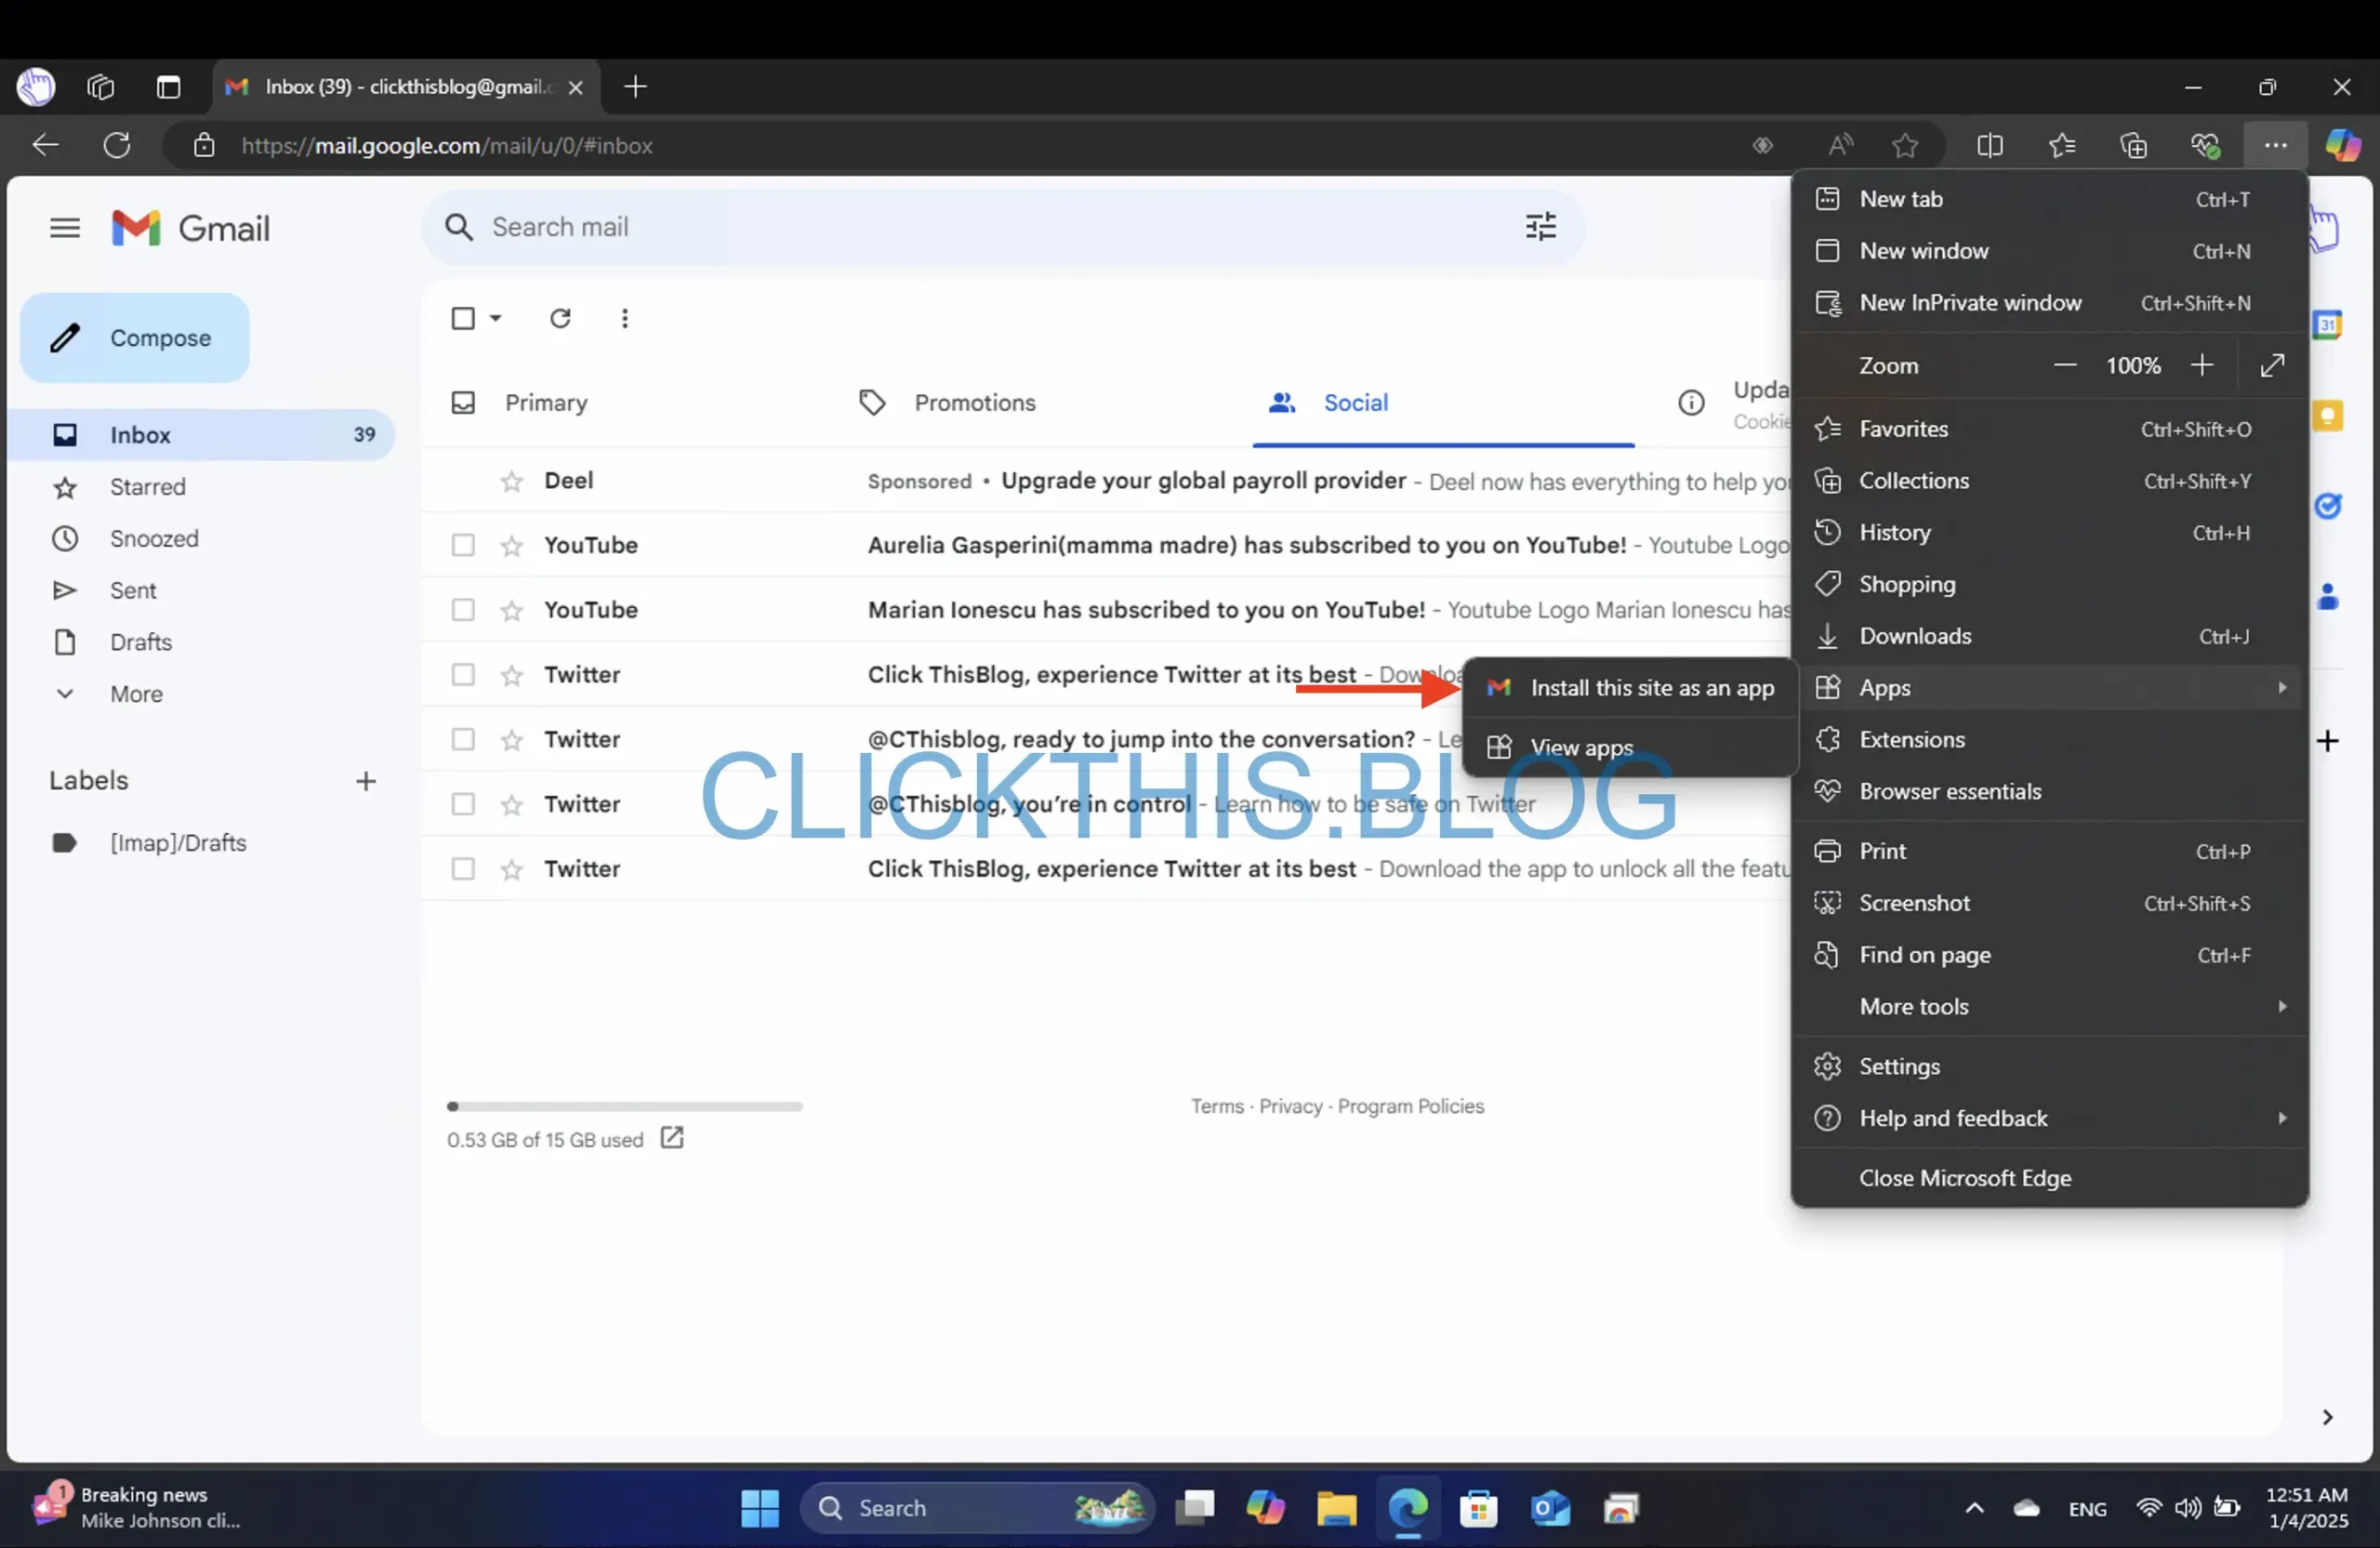
Task: Expand Help and feedback submenu
Action: (x=2050, y=1118)
